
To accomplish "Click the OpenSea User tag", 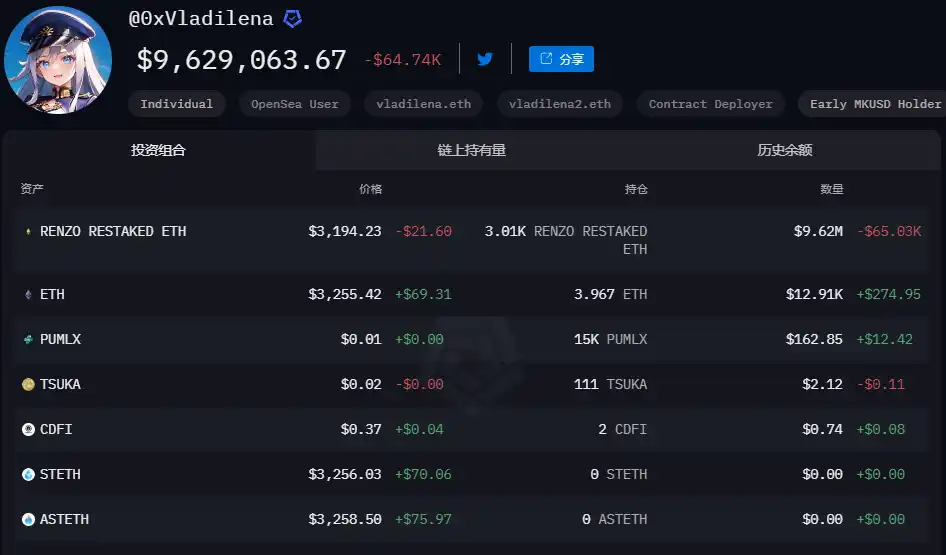I will [x=294, y=104].
